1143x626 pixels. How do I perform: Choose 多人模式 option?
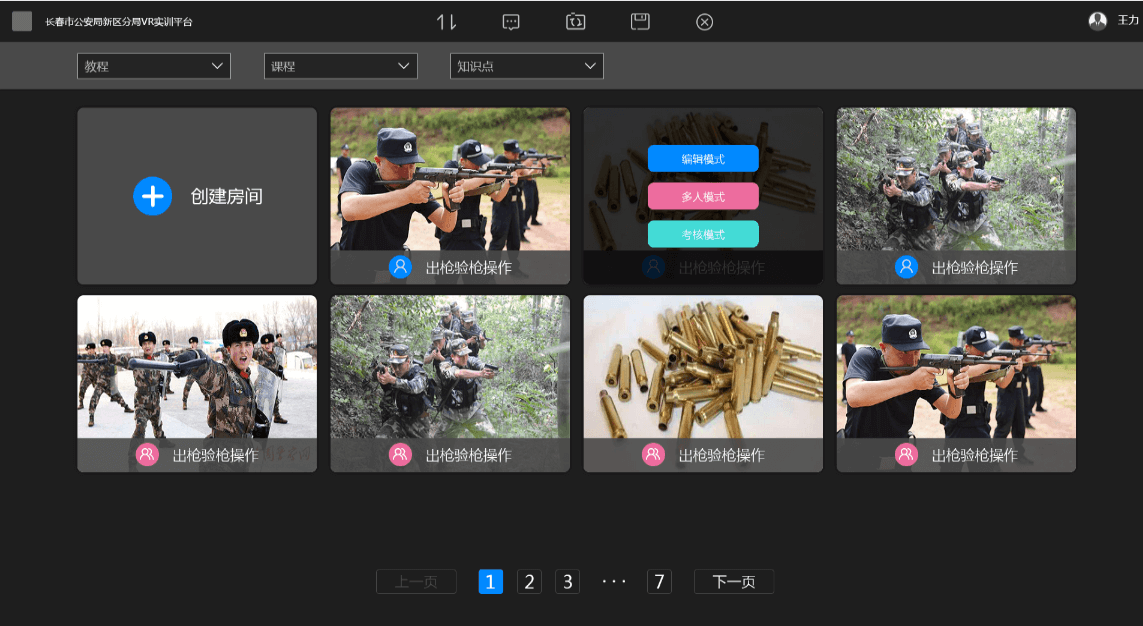click(x=703, y=197)
